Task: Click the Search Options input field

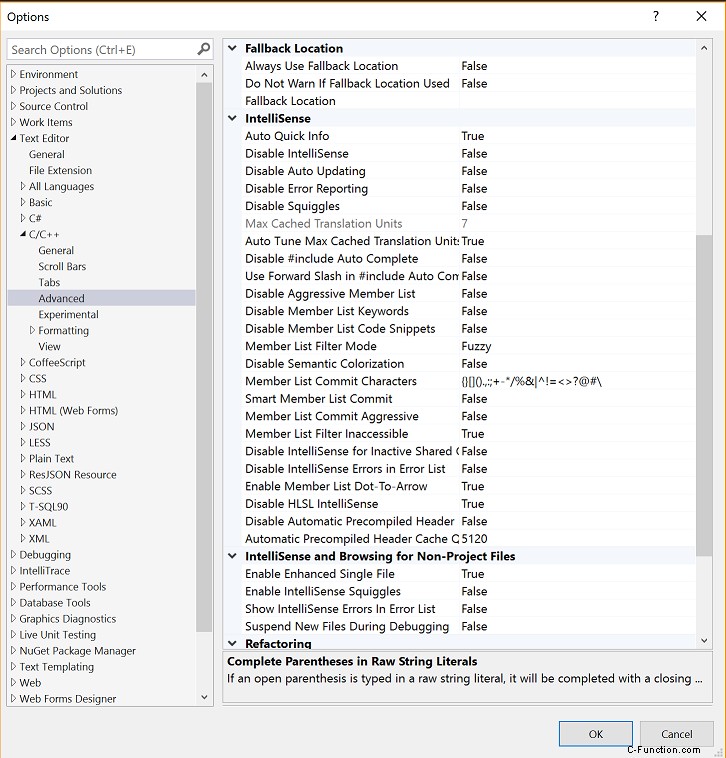Action: (100, 49)
